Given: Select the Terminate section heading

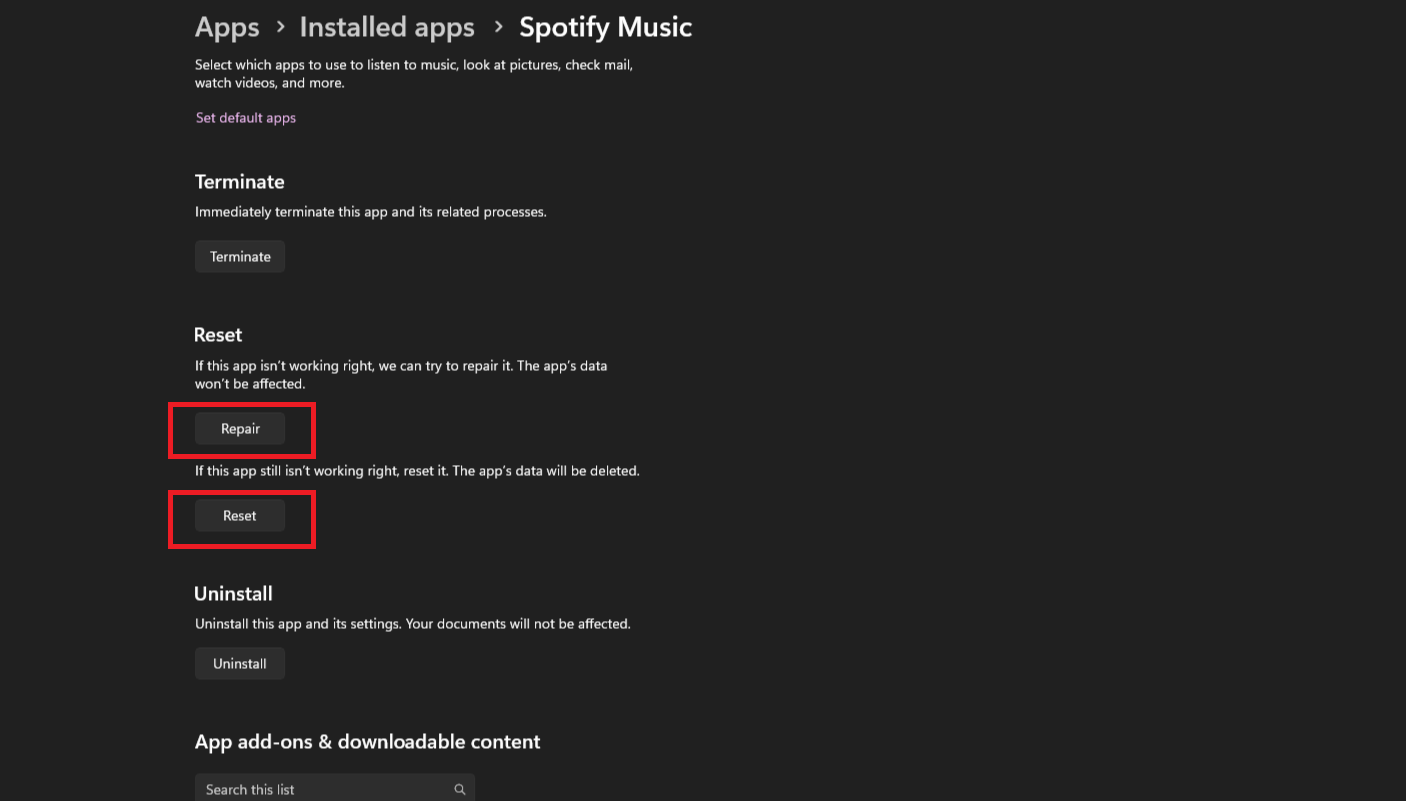Looking at the screenshot, I should [239, 182].
